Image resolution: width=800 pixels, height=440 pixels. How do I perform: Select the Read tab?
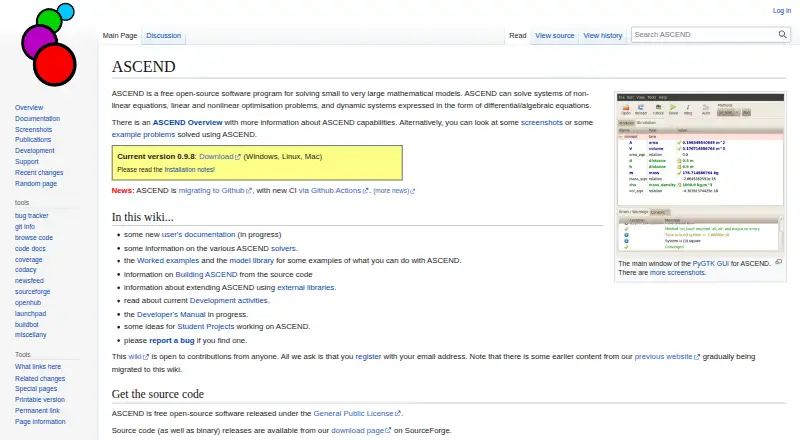click(517, 36)
